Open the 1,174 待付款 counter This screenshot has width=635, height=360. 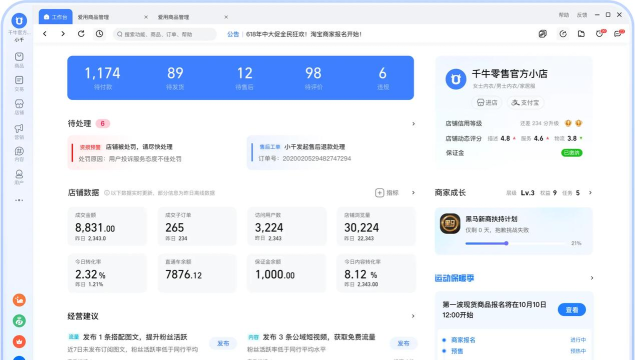click(102, 78)
